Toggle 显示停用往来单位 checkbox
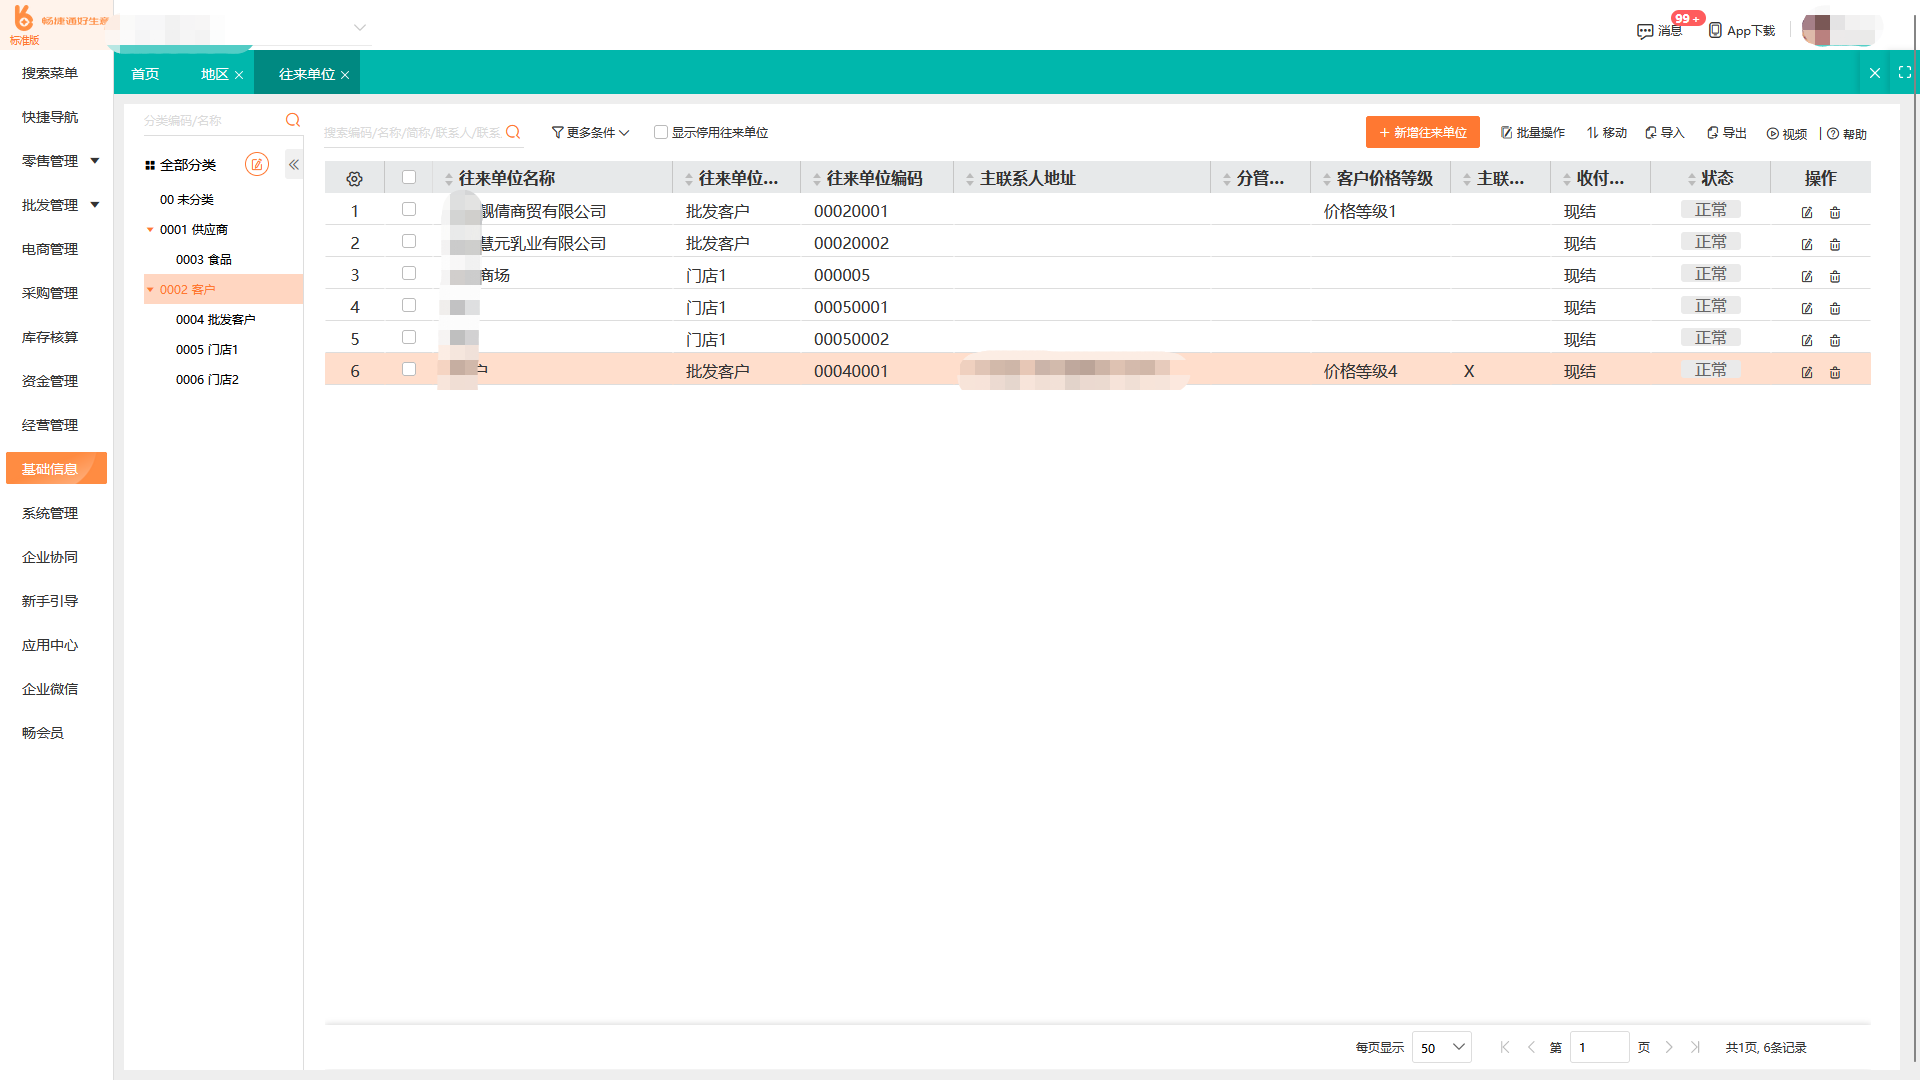Image resolution: width=1920 pixels, height=1080 pixels. [663, 132]
